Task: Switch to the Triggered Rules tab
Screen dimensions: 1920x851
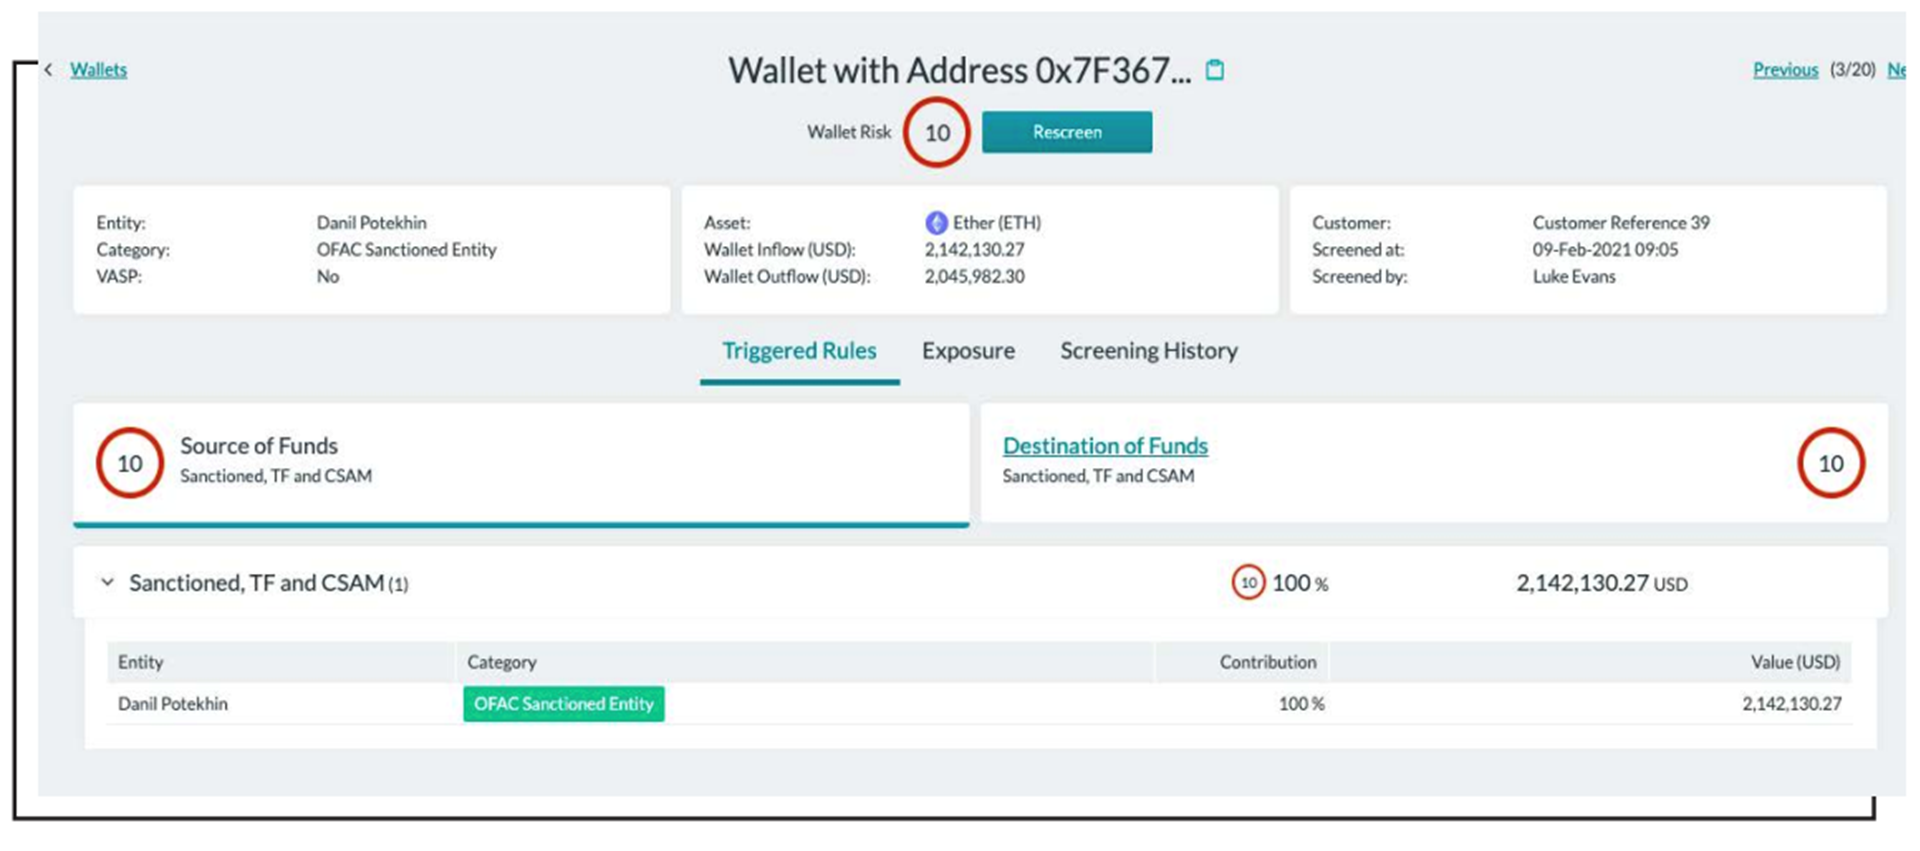Action: 799,351
